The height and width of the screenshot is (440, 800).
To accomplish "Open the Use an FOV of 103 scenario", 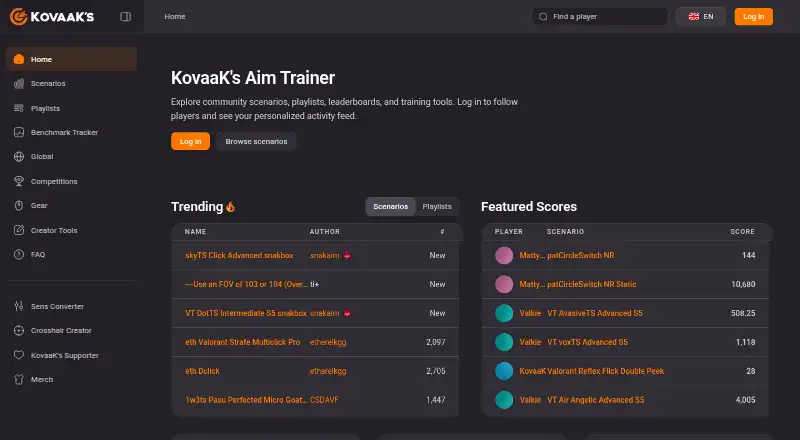I will coord(246,284).
